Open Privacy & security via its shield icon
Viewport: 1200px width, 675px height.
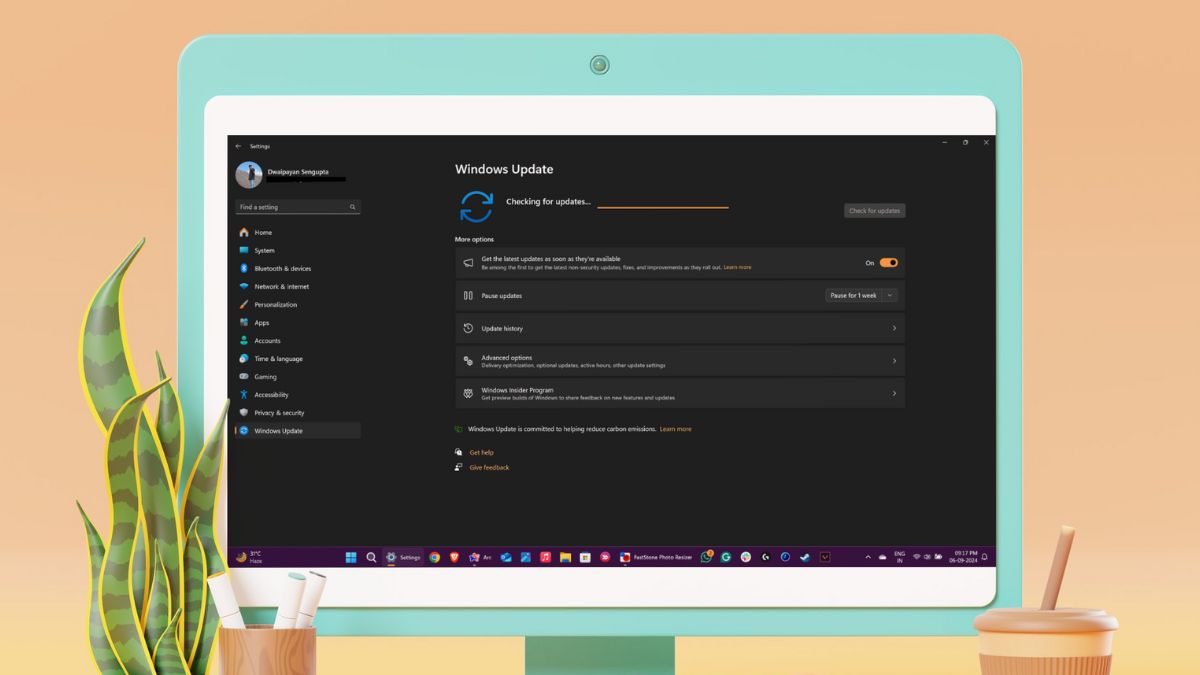click(244, 412)
